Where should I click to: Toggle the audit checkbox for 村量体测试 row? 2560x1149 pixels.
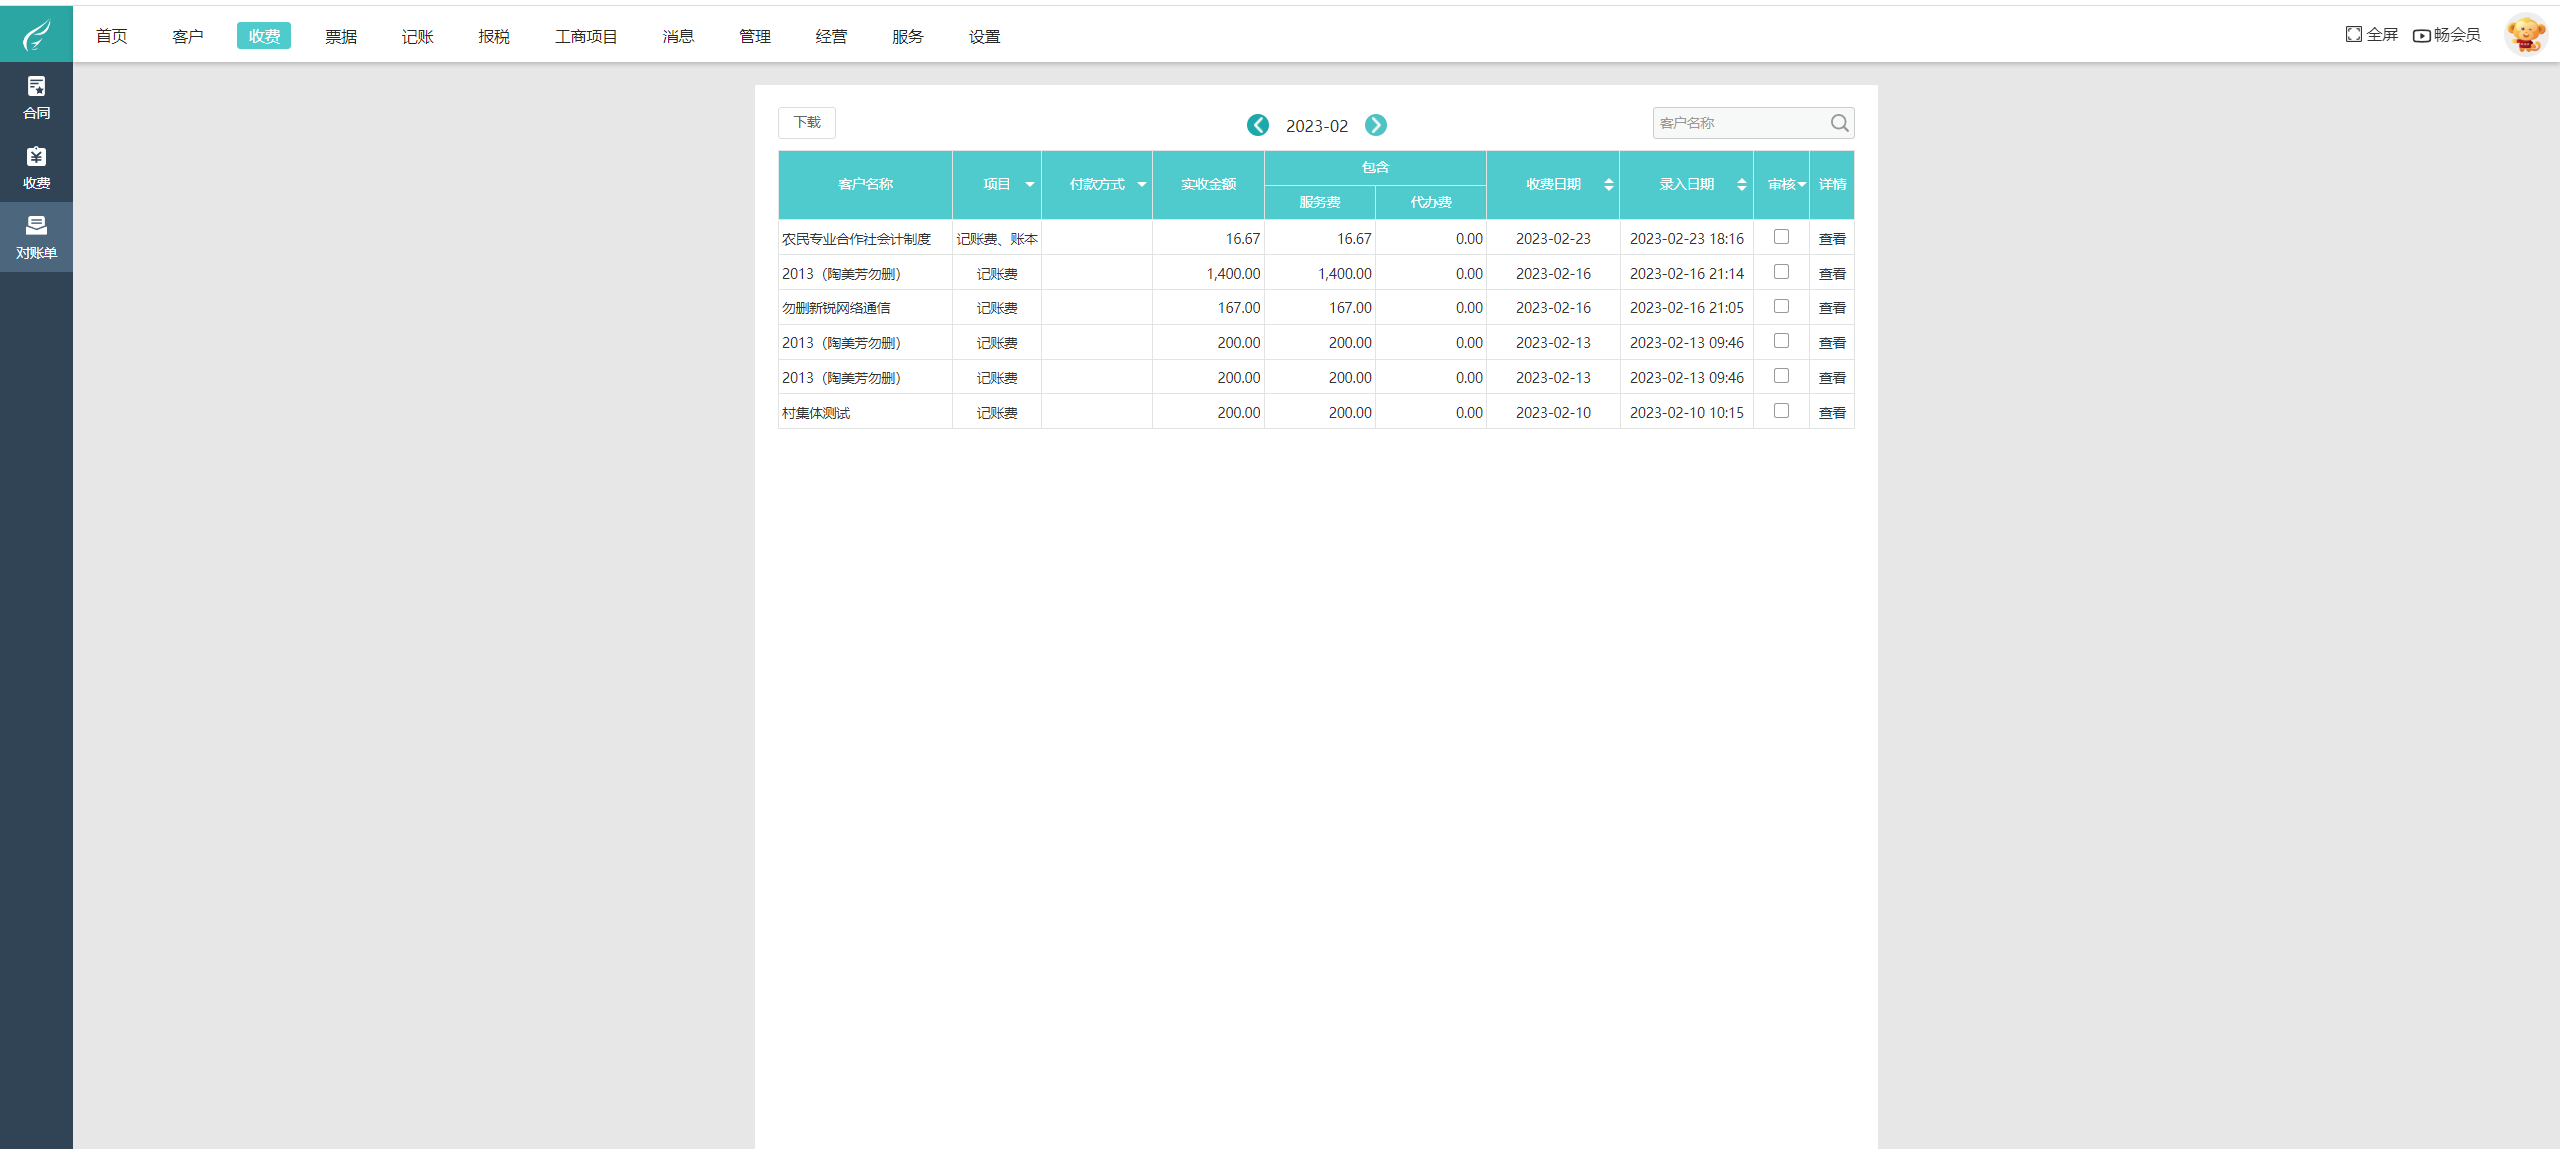tap(1783, 411)
